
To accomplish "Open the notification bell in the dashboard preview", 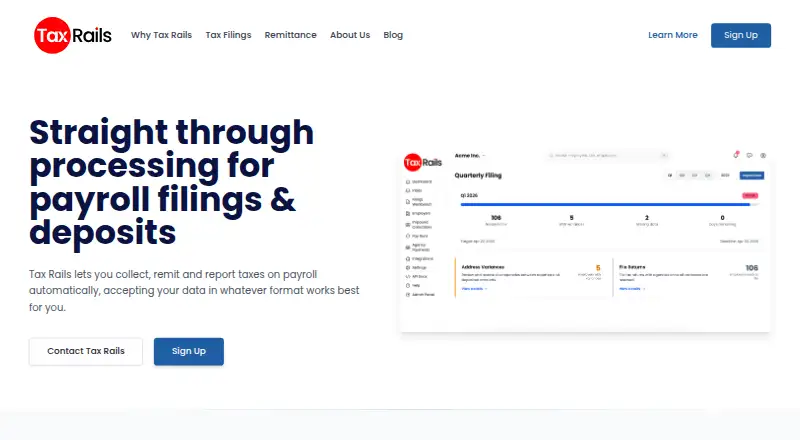I will [x=736, y=155].
